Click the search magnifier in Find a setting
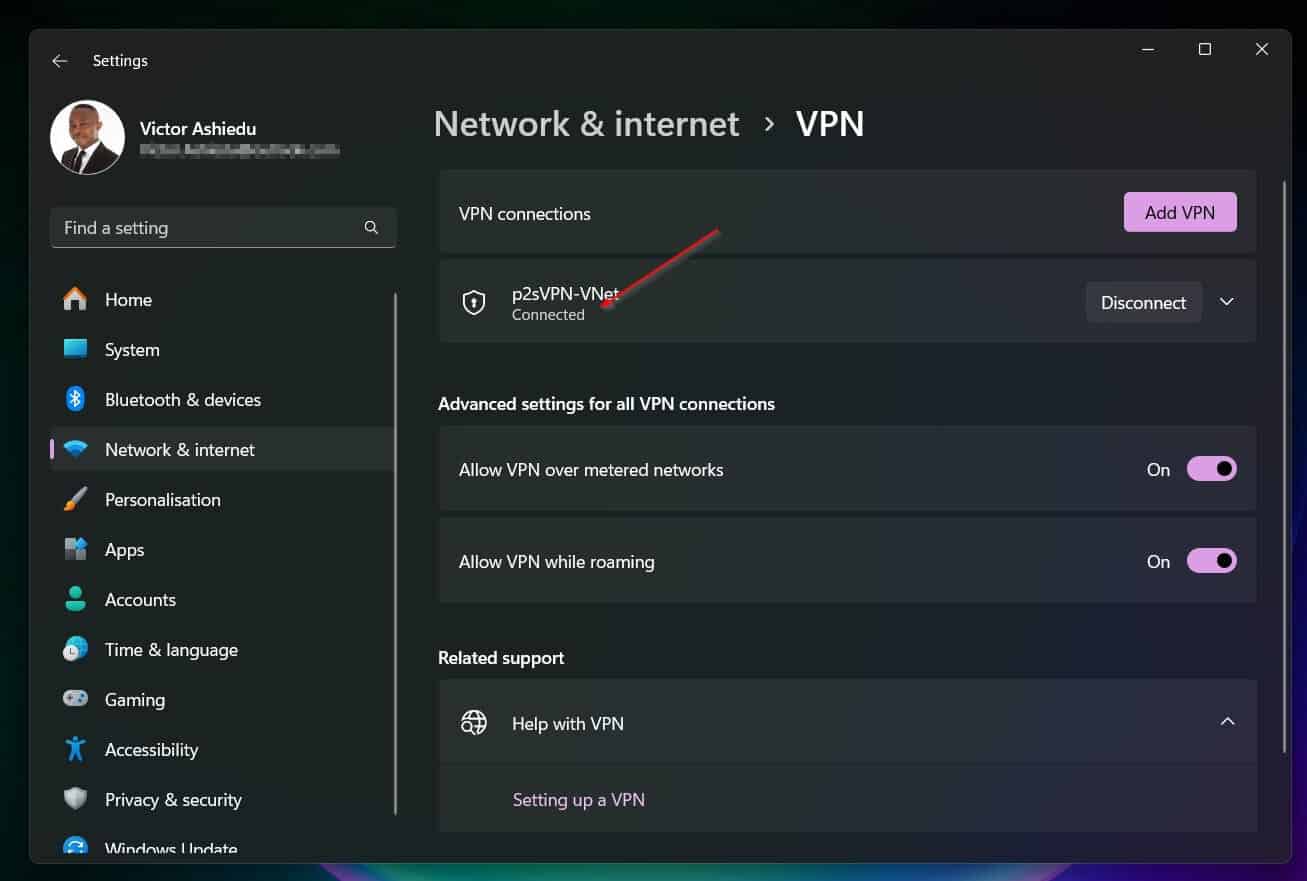This screenshot has height=881, width=1307. pyautogui.click(x=371, y=227)
